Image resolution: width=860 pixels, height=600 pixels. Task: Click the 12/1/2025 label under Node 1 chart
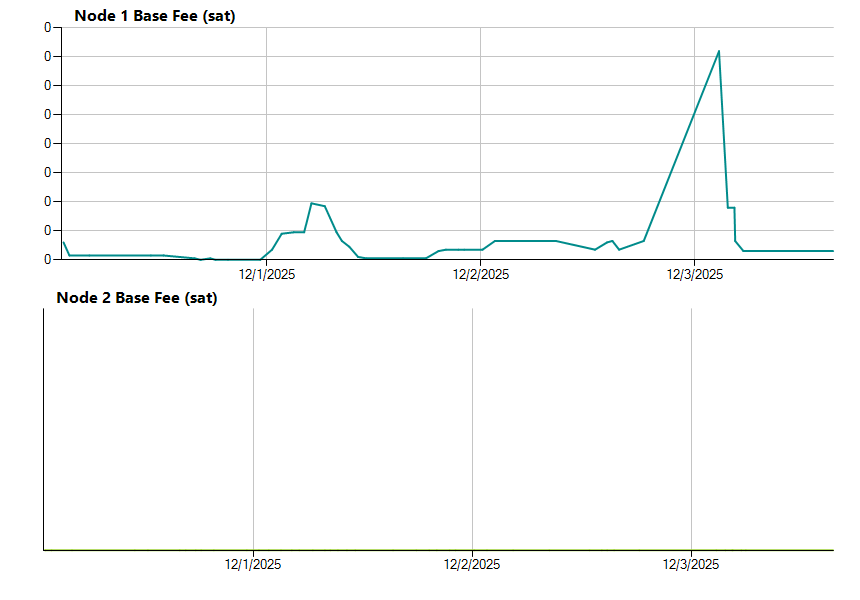click(266, 273)
